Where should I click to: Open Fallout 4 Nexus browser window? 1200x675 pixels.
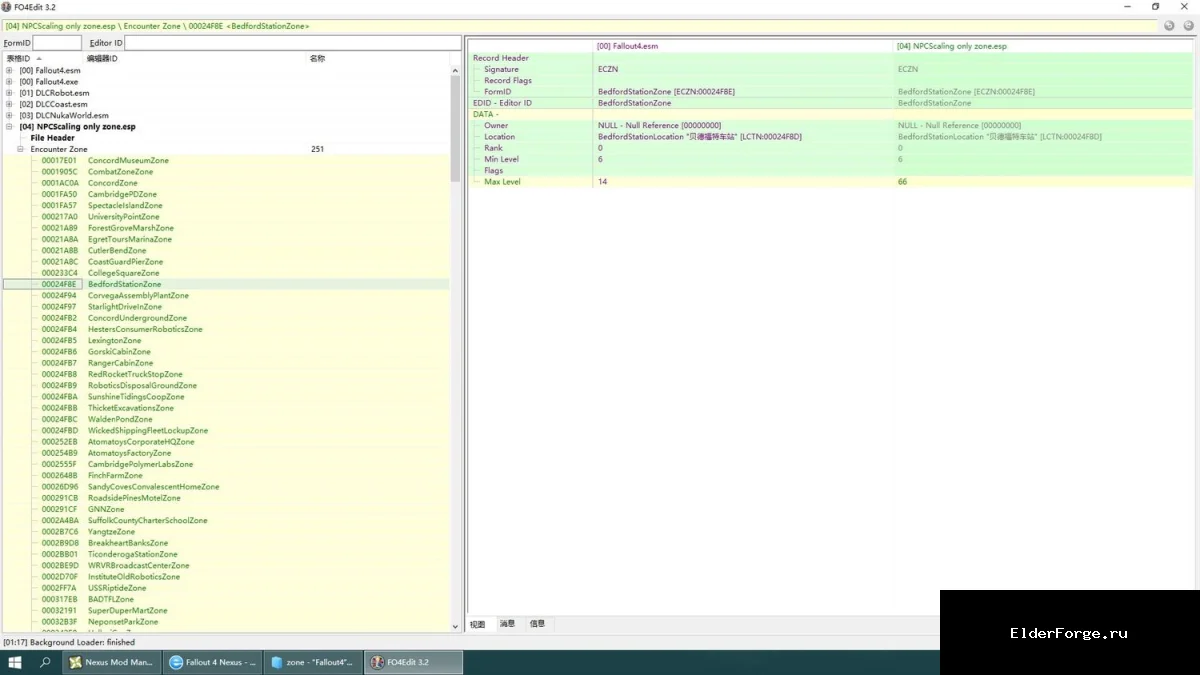click(x=212, y=662)
